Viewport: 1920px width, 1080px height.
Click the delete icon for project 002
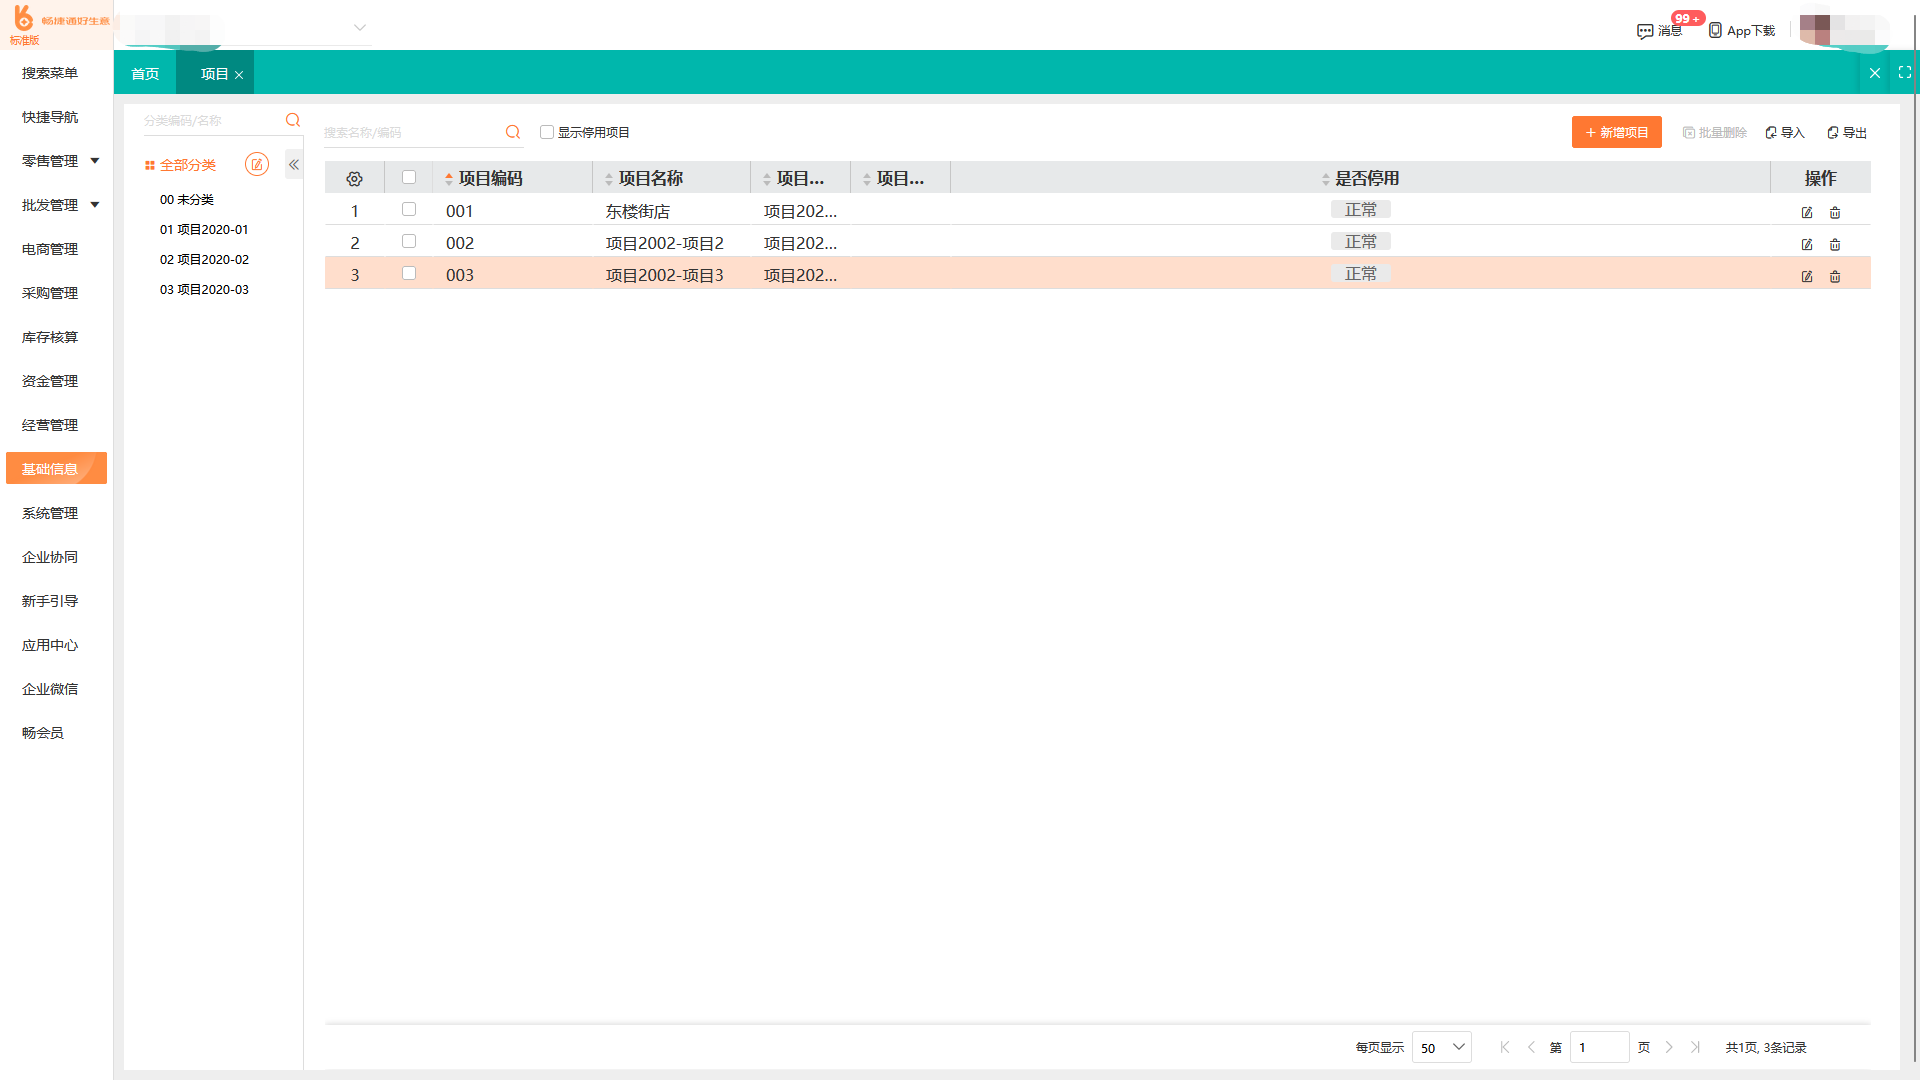[1834, 241]
